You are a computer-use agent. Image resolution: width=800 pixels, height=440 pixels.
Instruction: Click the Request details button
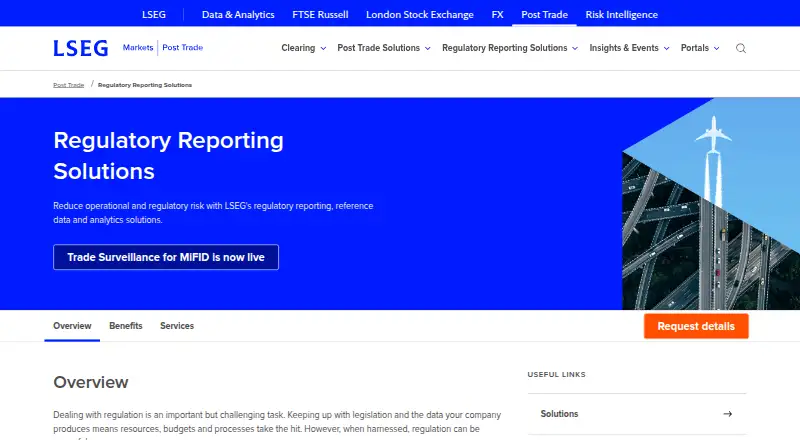pos(696,326)
